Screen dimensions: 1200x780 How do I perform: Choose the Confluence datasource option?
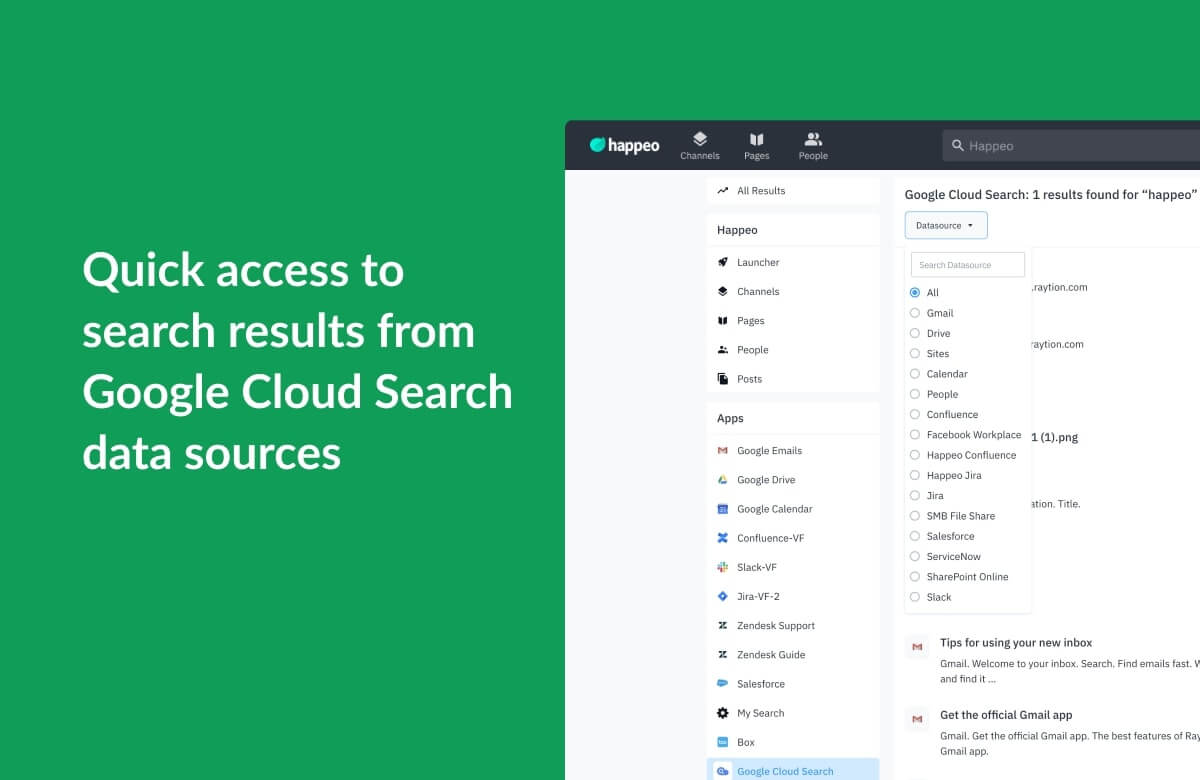point(915,414)
